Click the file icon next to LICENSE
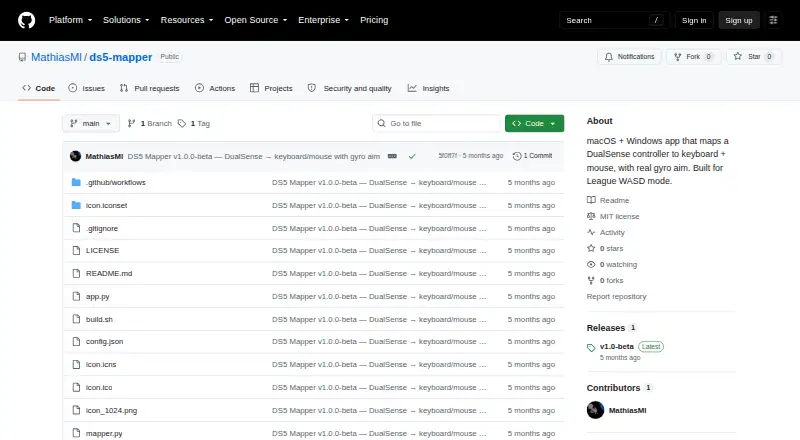The height and width of the screenshot is (440, 800). (76, 251)
